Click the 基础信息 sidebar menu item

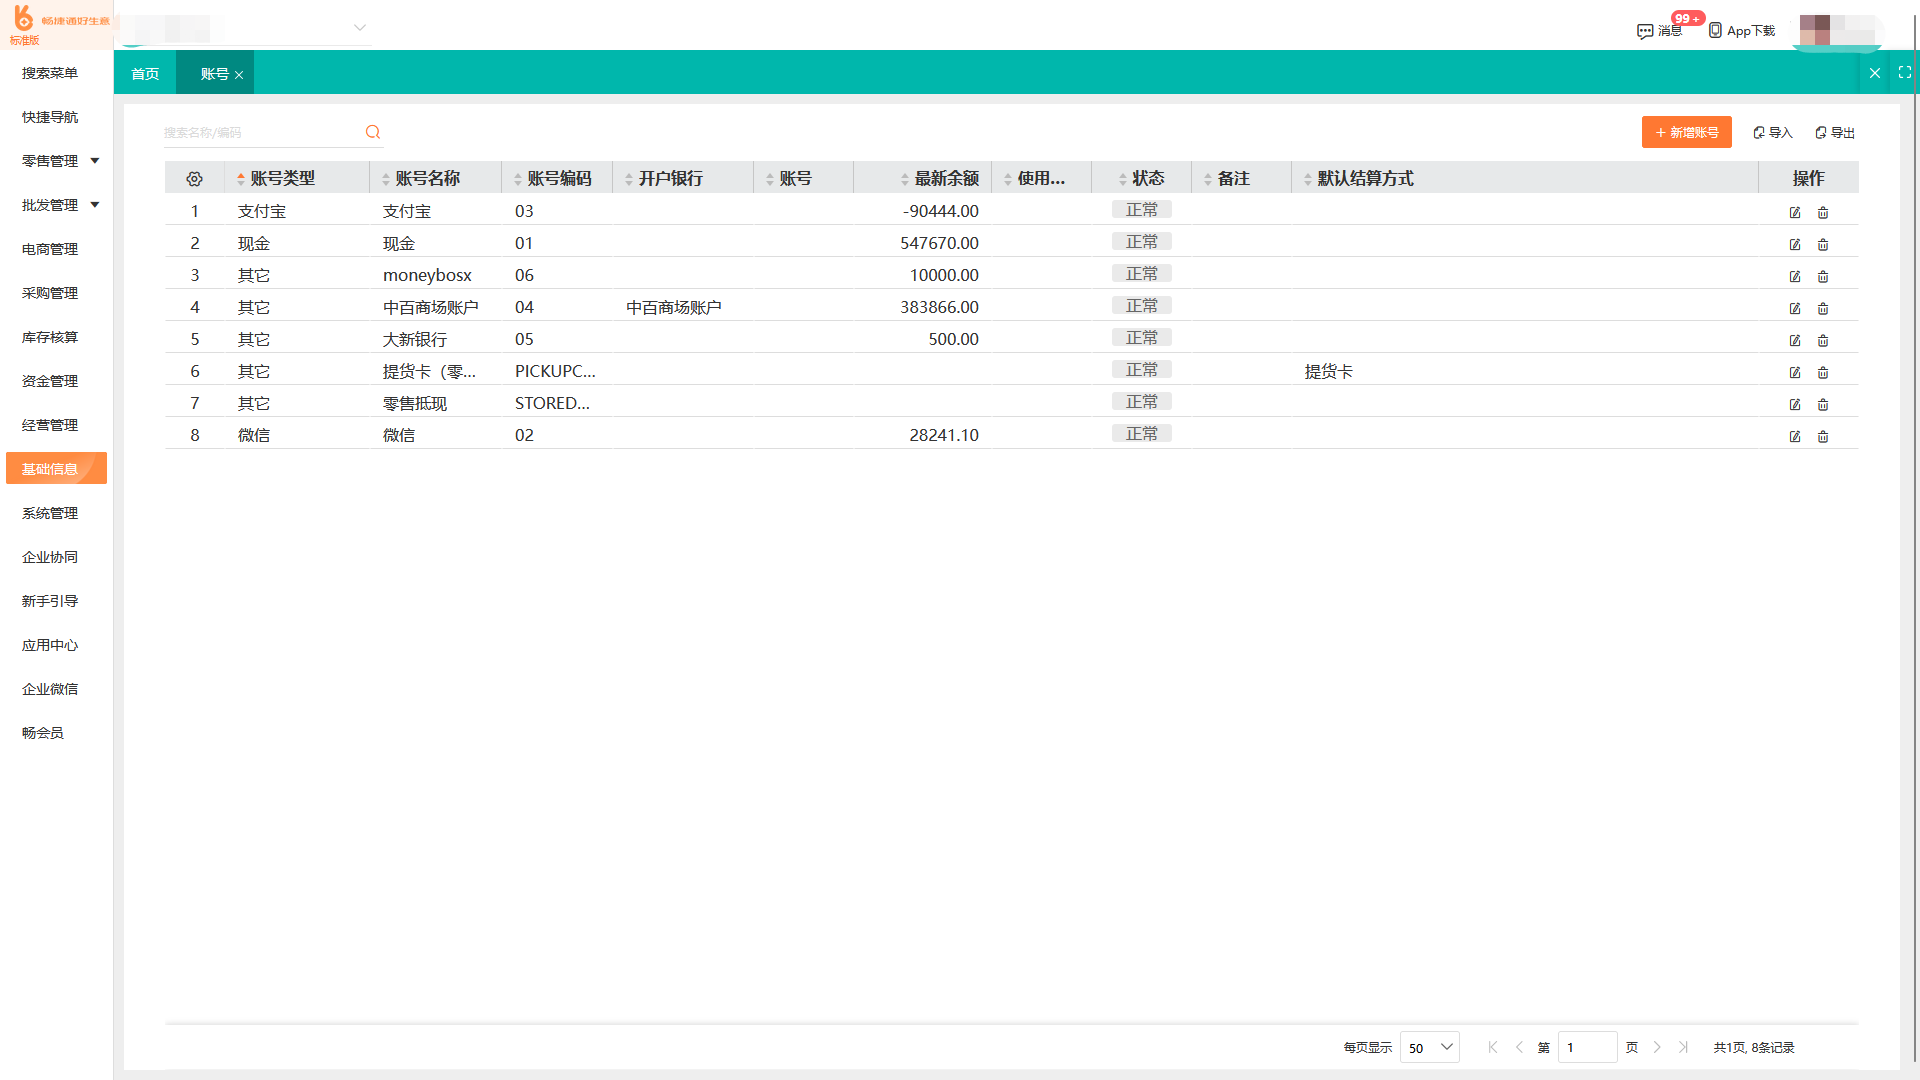pos(51,468)
